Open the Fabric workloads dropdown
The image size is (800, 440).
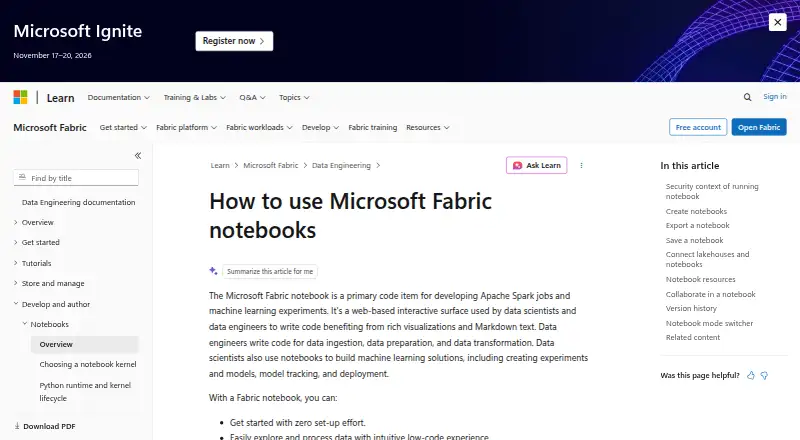tap(259, 127)
